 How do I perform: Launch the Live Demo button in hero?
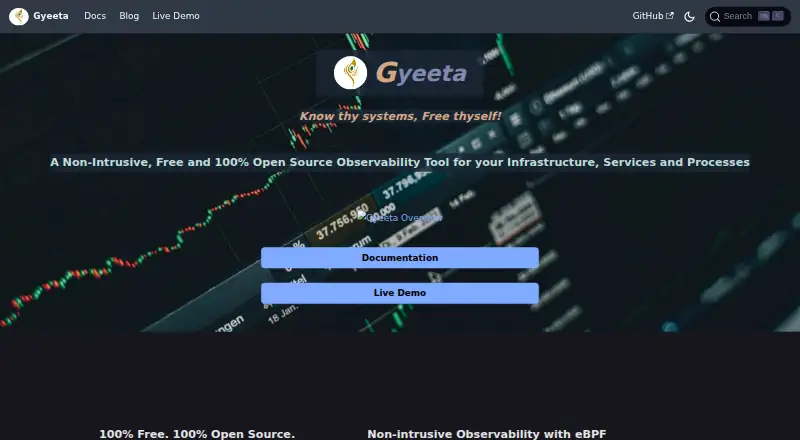[x=400, y=293]
